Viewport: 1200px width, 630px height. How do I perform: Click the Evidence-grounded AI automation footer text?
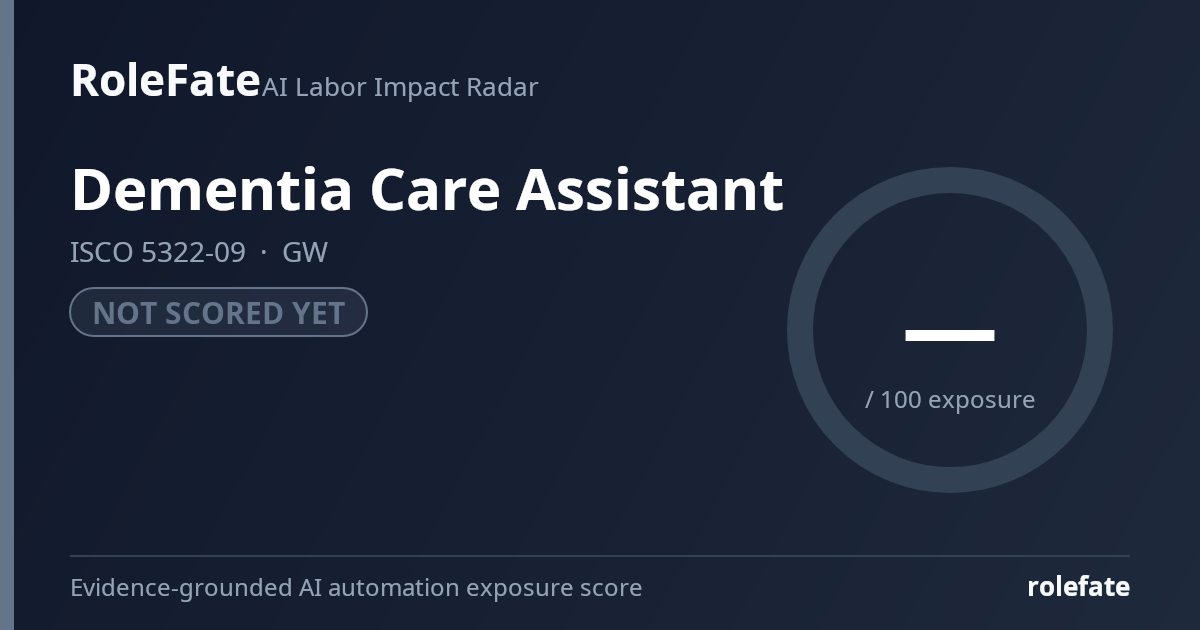click(x=356, y=588)
